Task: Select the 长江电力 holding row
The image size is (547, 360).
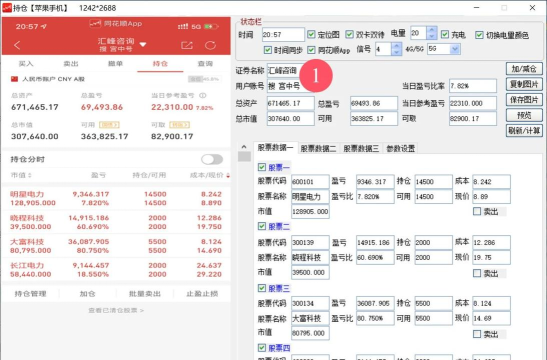Action: [116, 270]
